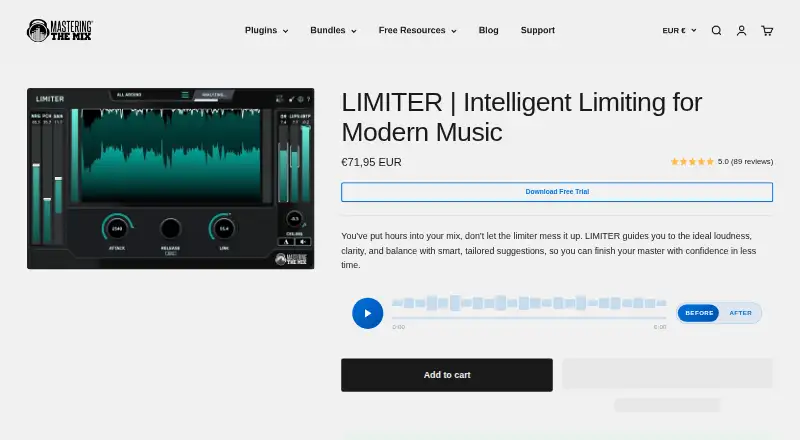Play the audio demo preview
800x440 pixels.
tap(367, 313)
